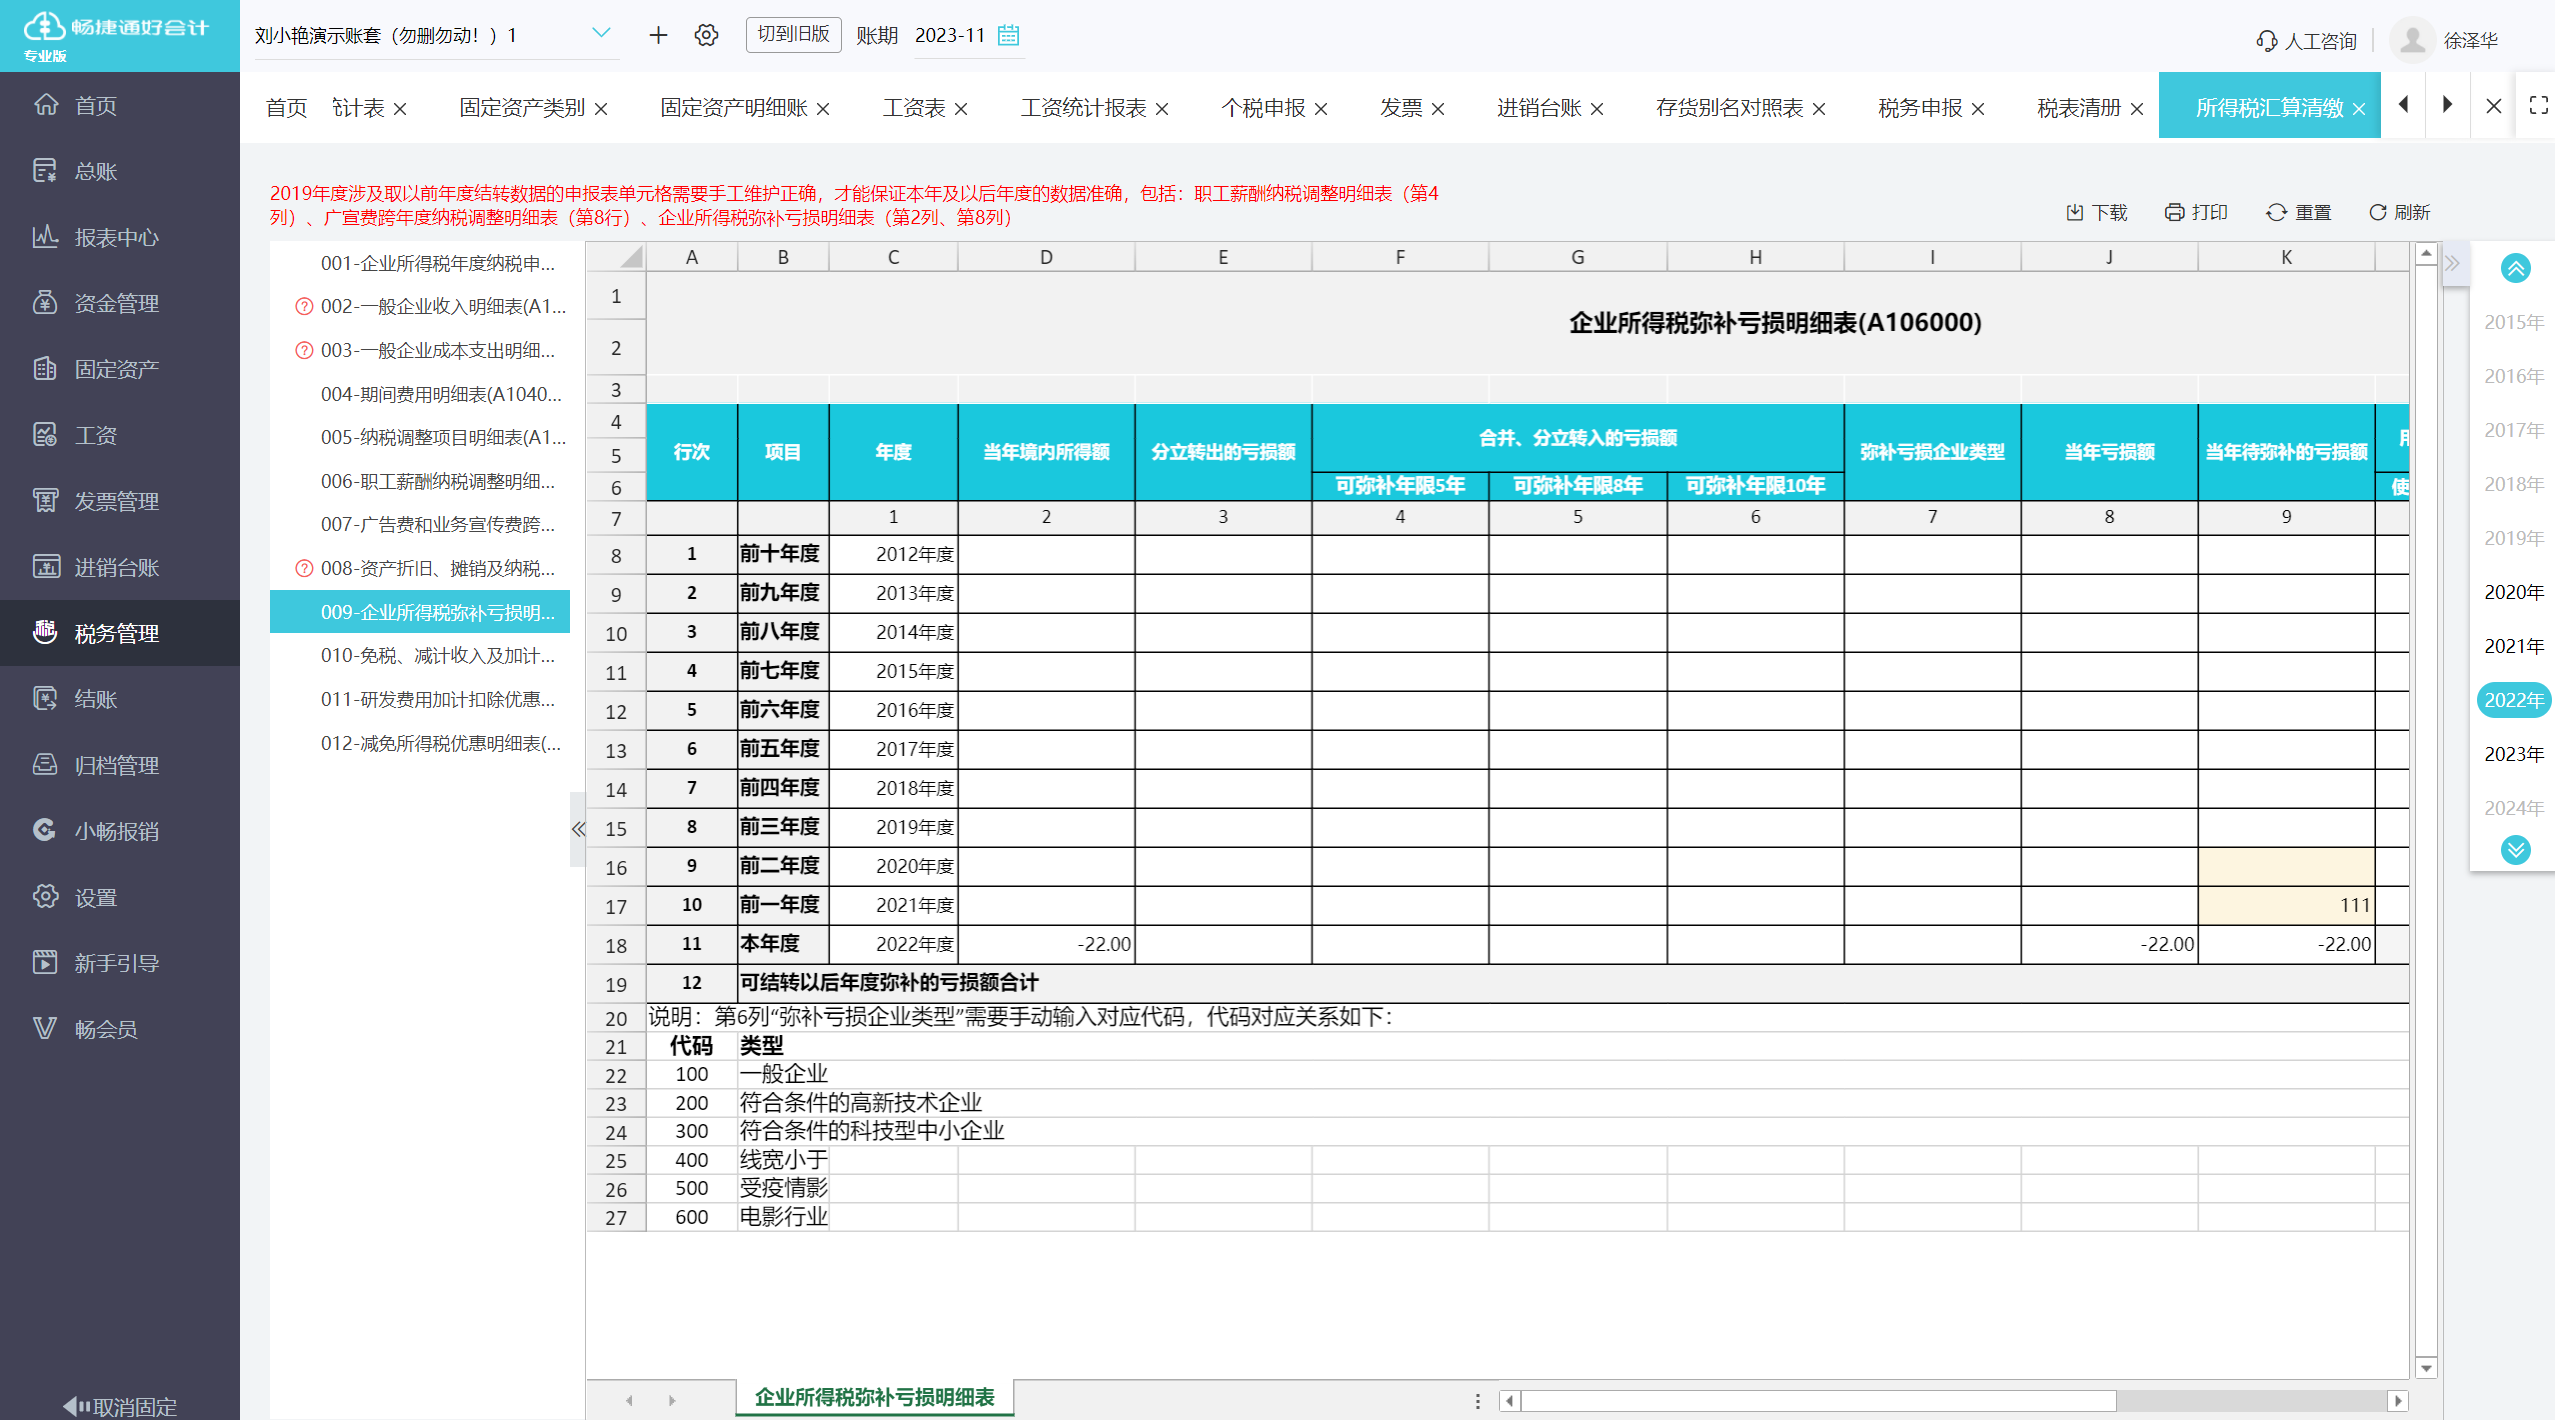This screenshot has width=2555, height=1420.
Task: Click the expand right sidebar down arrow icon
Action: pyautogui.click(x=2513, y=850)
